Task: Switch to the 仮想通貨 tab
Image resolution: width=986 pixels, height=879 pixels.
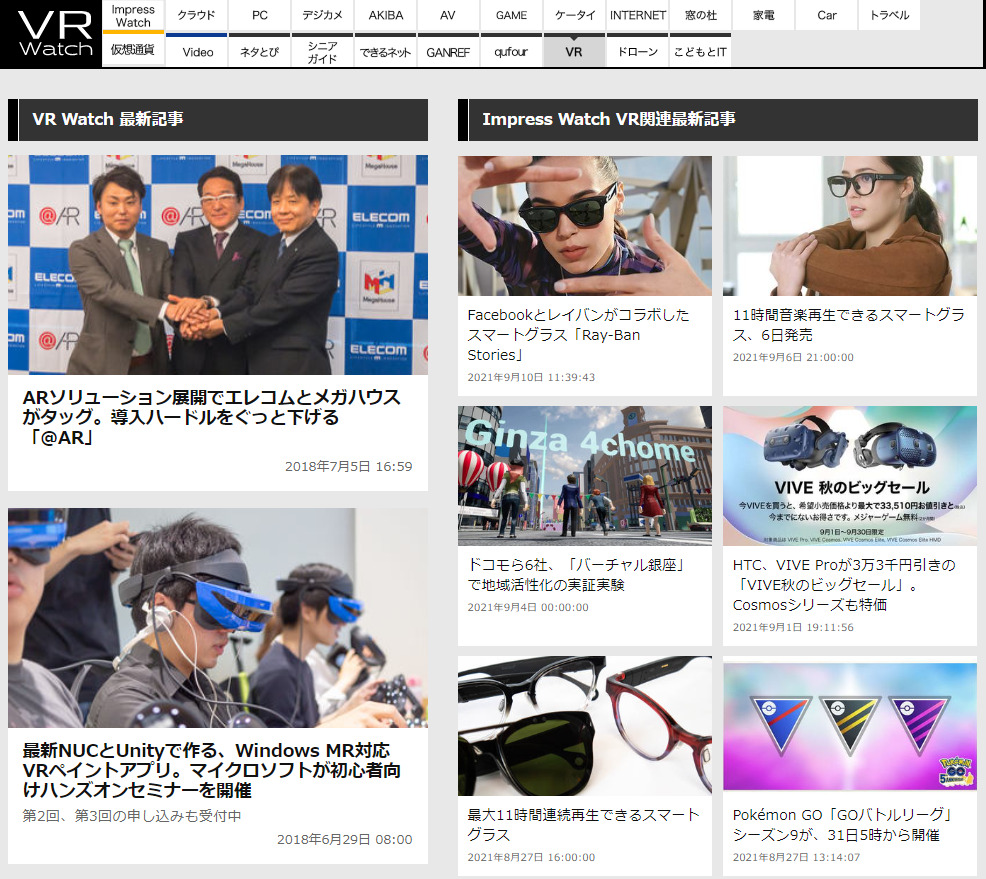Action: [133, 49]
